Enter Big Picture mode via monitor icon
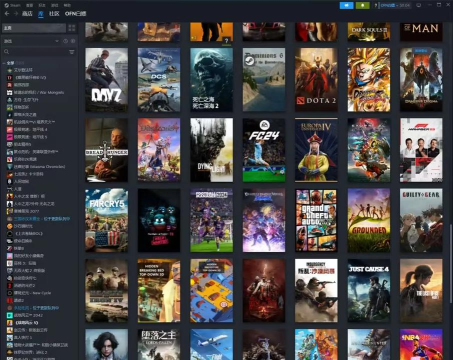This screenshot has width=453, height=360. click(419, 5)
